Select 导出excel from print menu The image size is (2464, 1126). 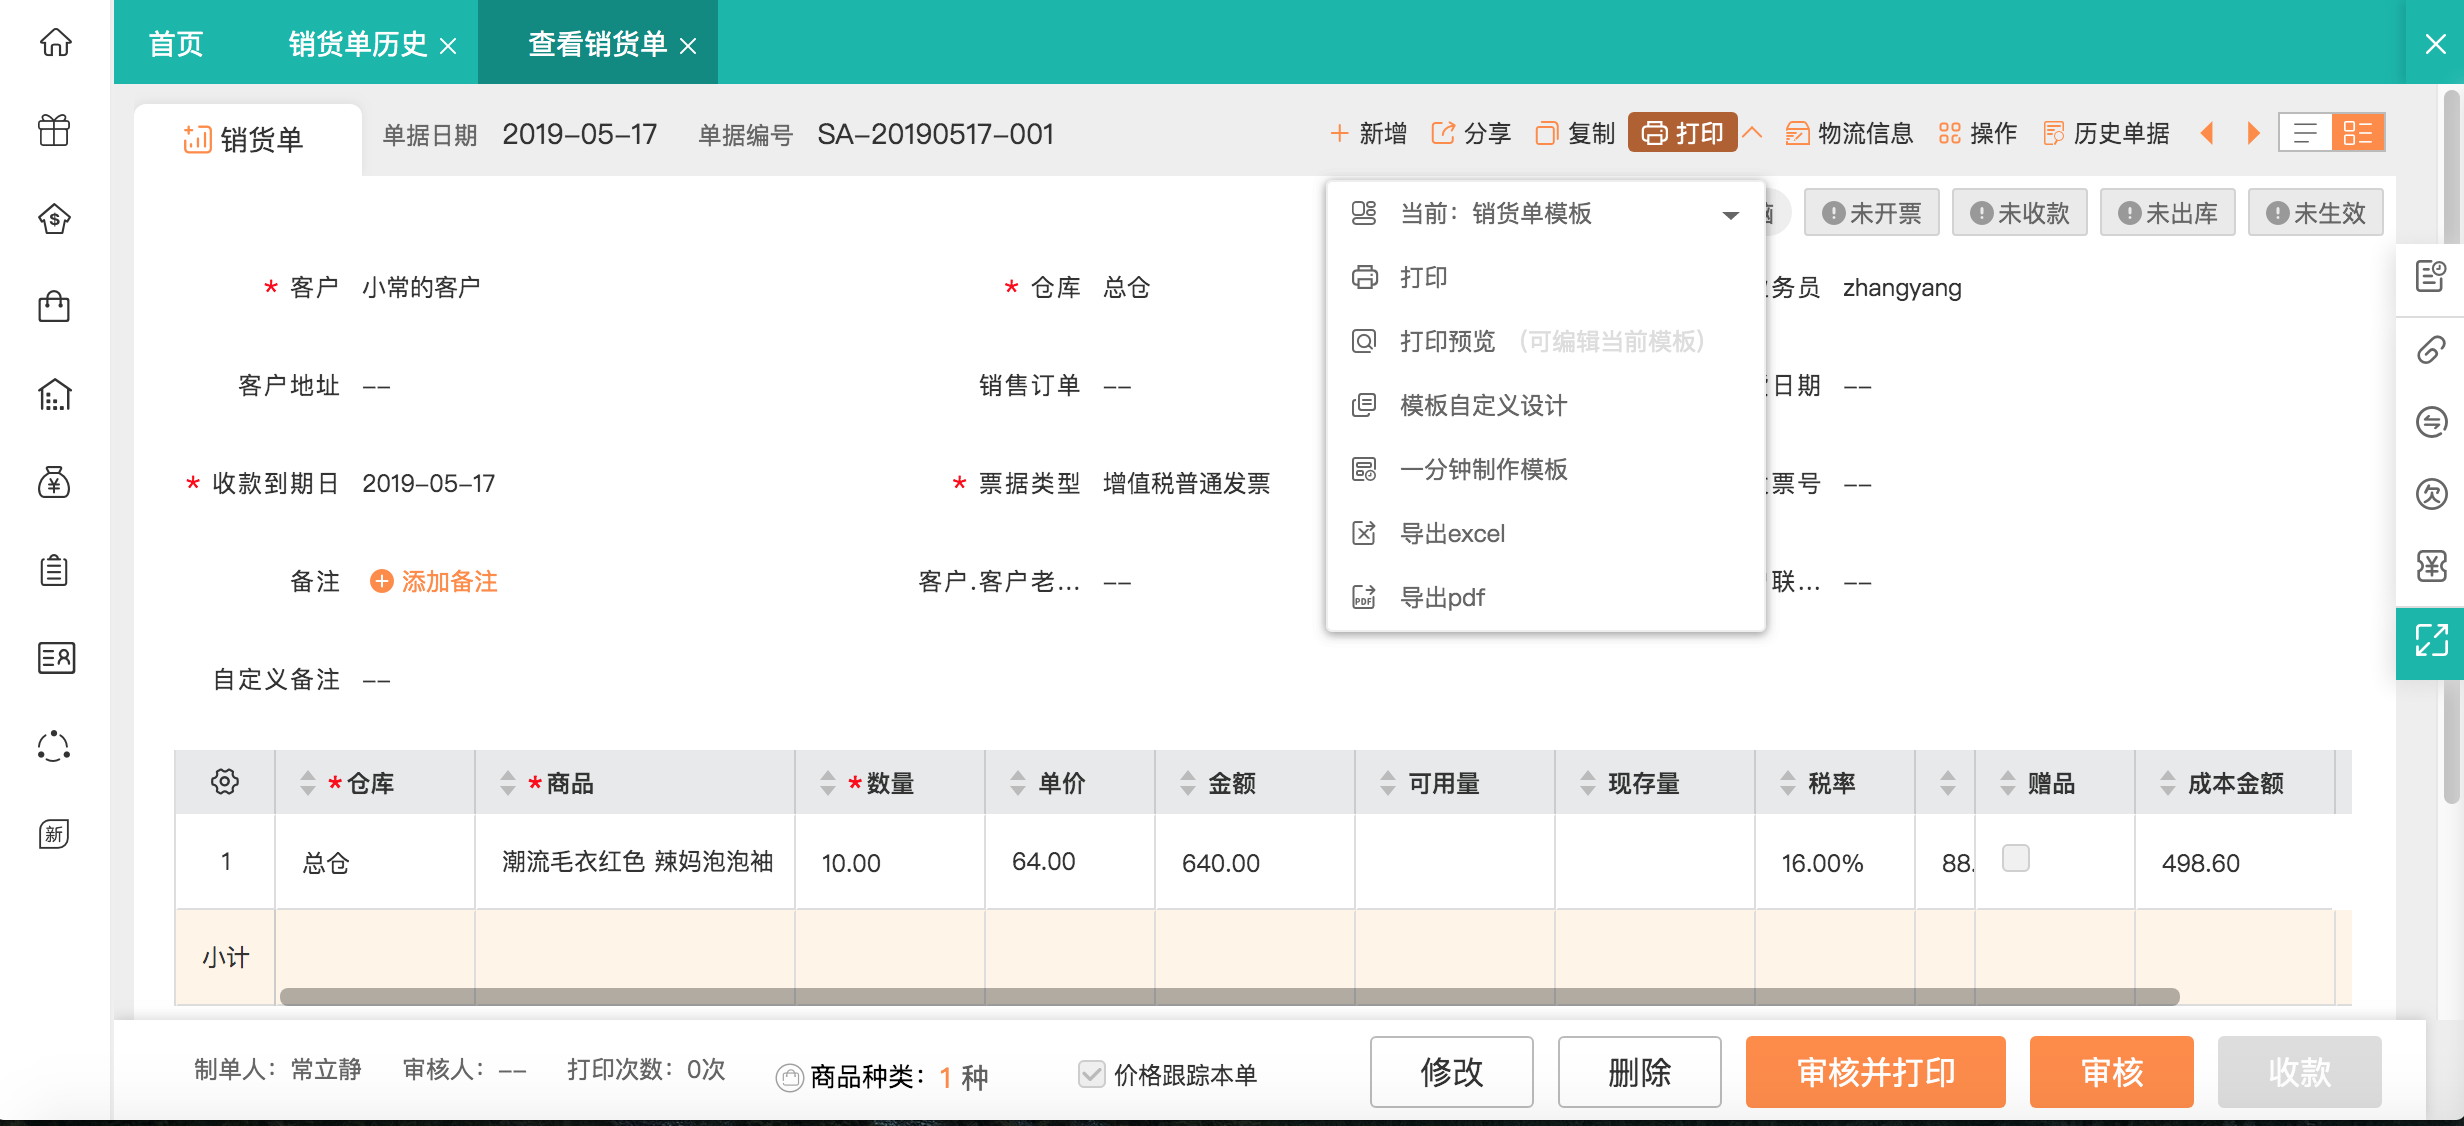coord(1449,532)
